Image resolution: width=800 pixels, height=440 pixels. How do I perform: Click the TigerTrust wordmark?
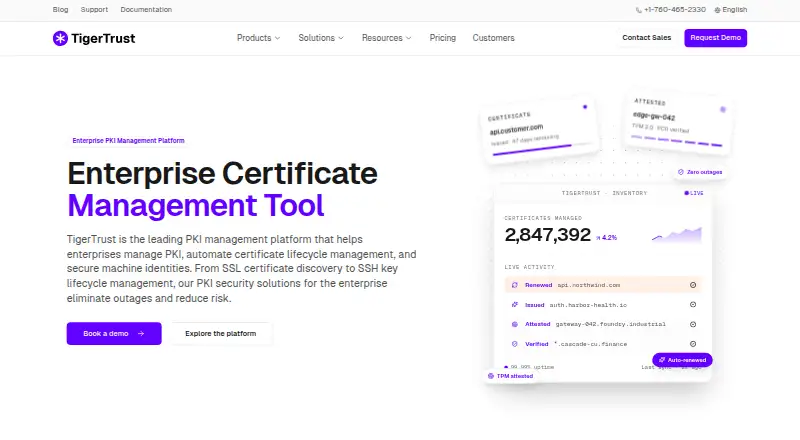(x=103, y=38)
